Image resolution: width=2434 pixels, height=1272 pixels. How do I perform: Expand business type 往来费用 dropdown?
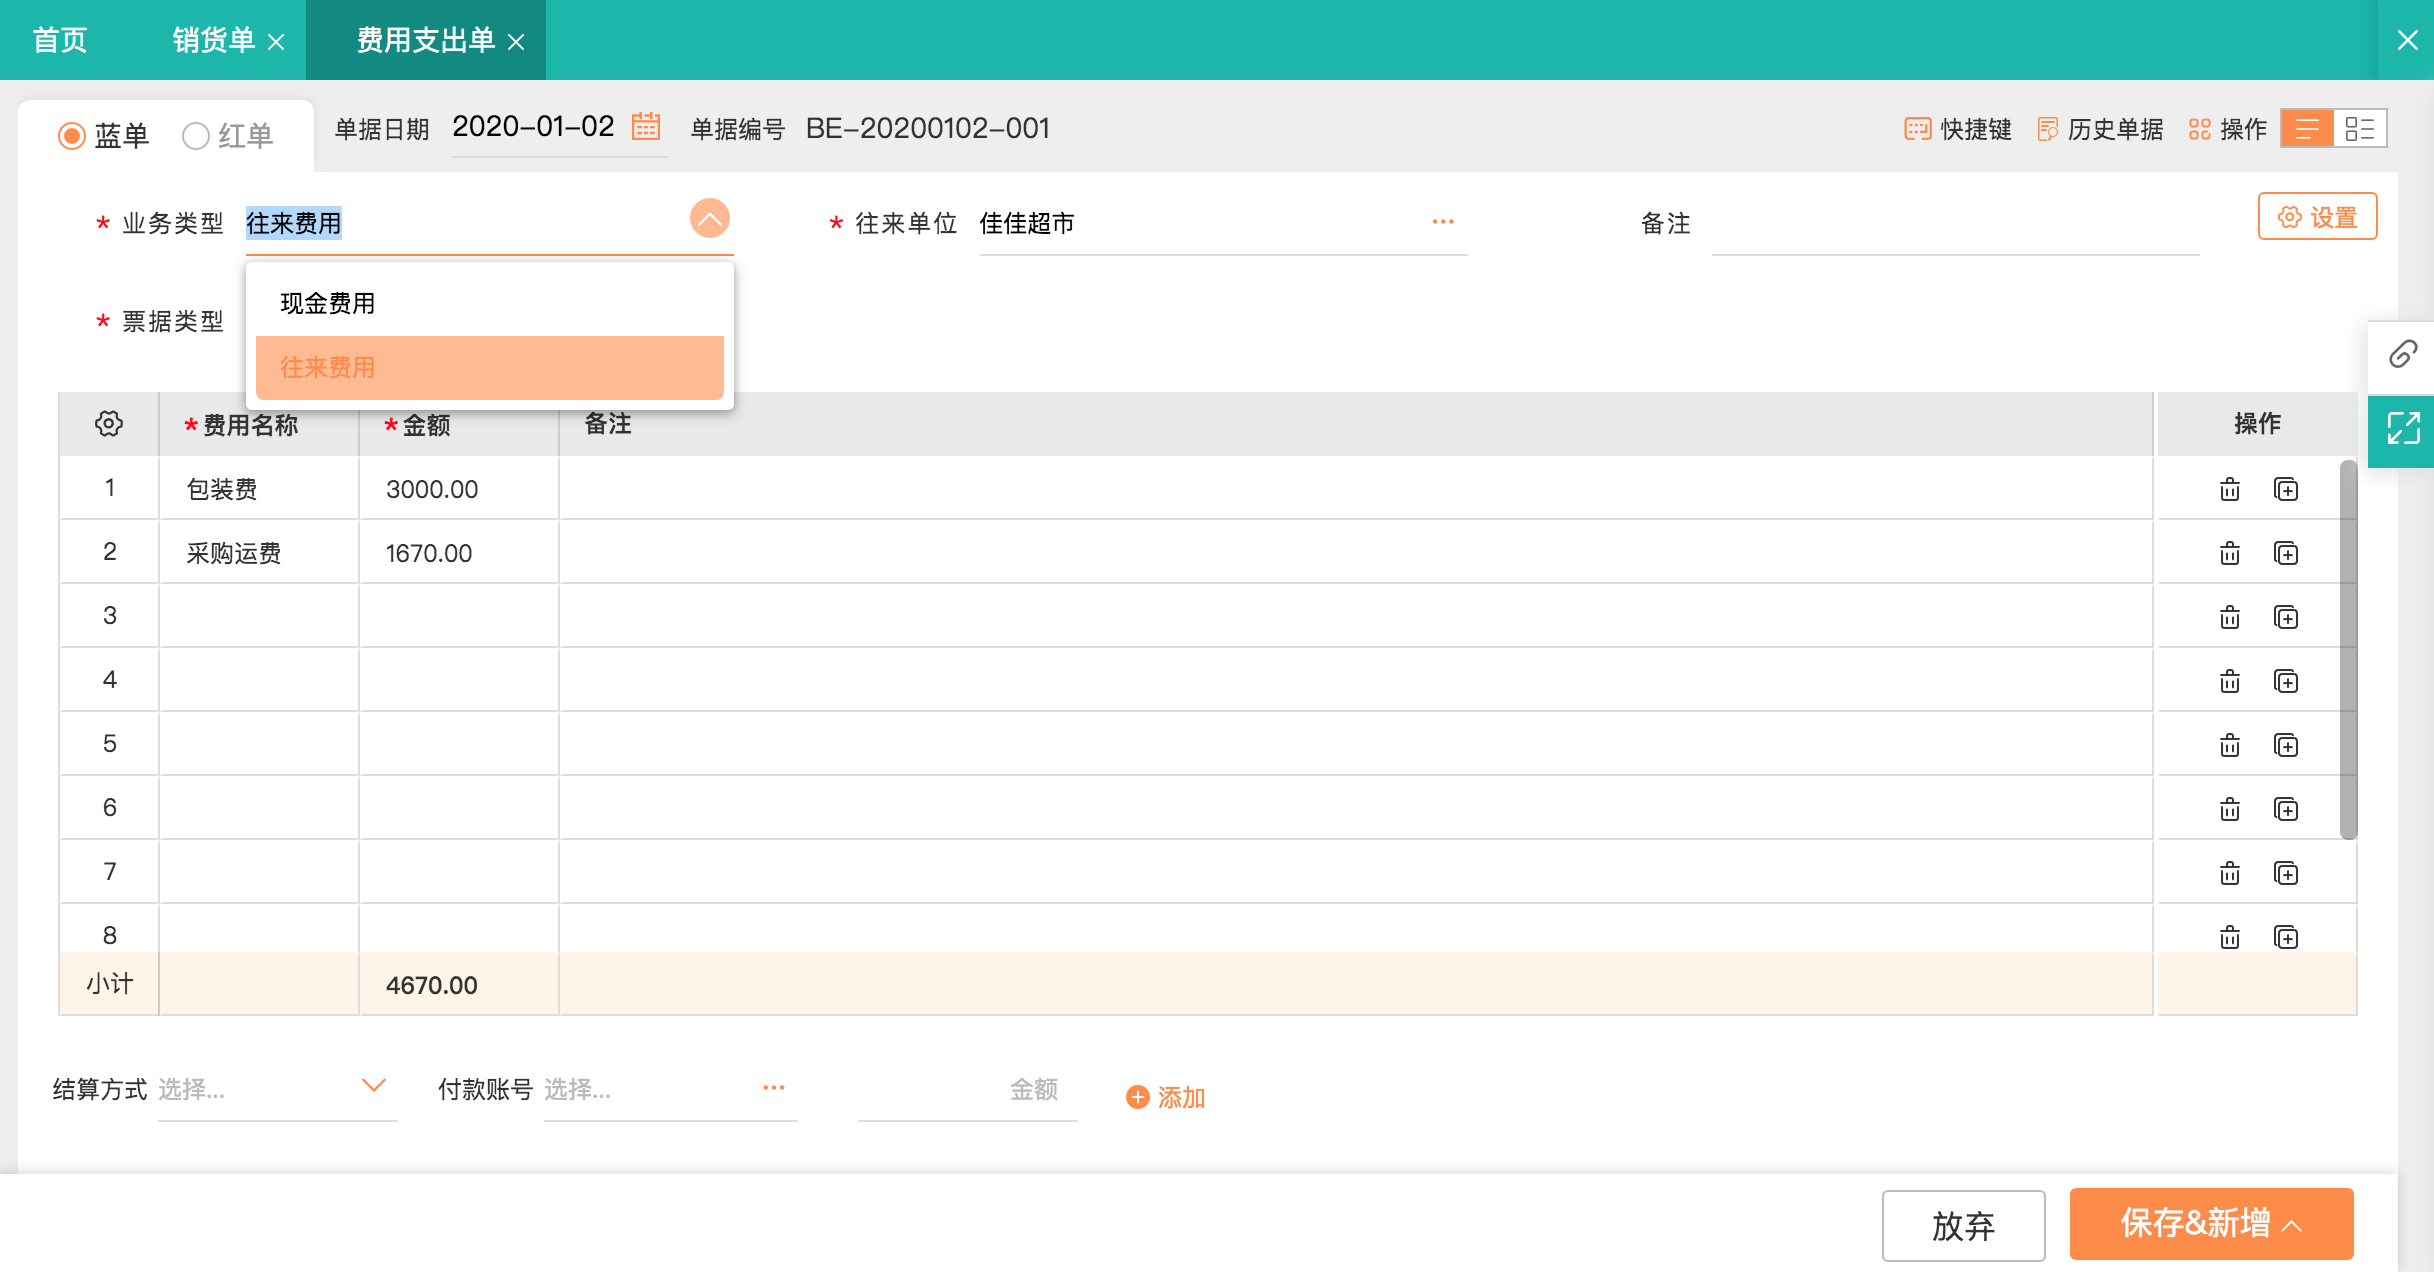[708, 221]
